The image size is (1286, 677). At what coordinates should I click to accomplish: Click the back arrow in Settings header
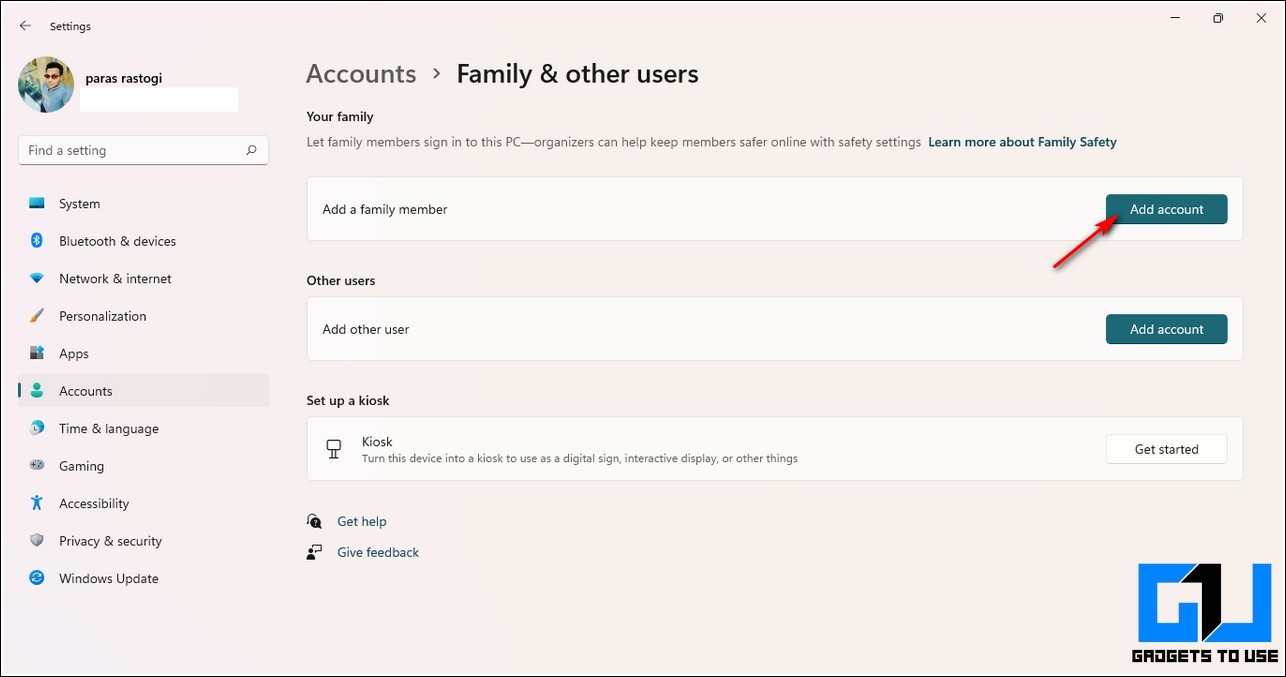[25, 26]
